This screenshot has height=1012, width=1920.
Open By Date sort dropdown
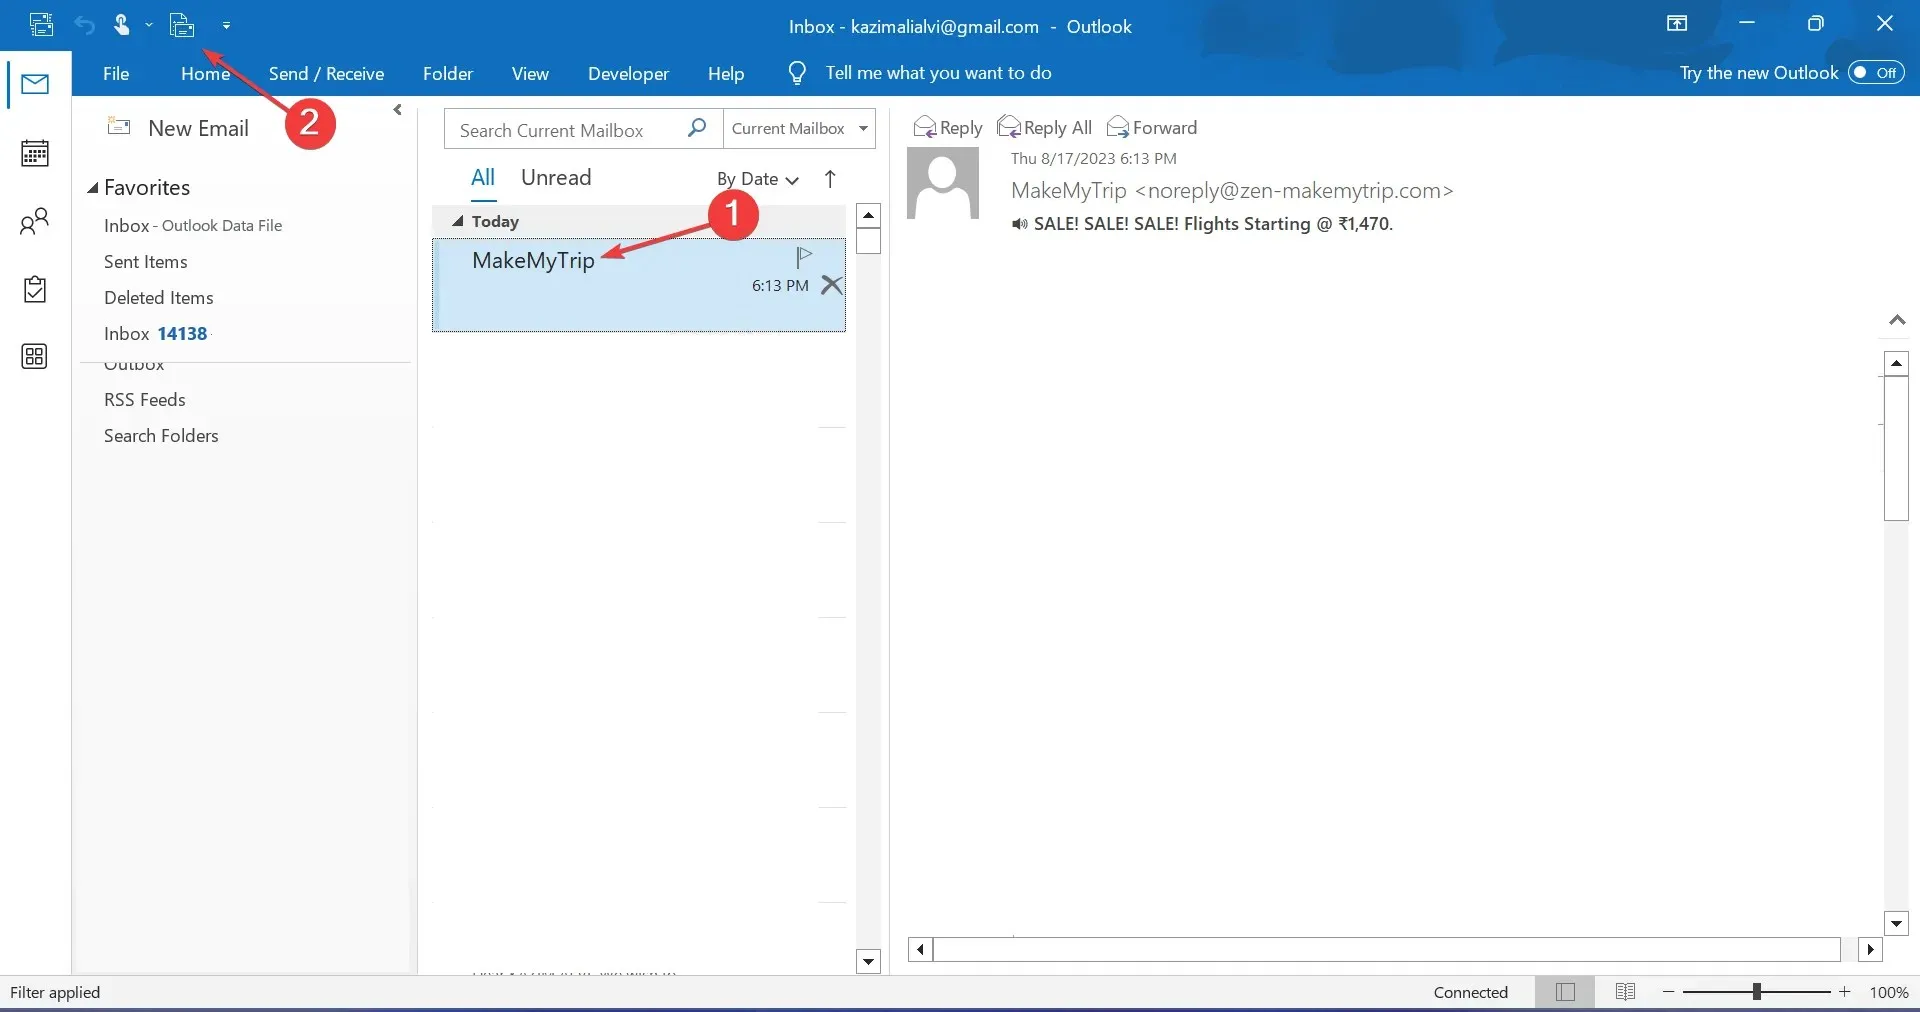[758, 179]
